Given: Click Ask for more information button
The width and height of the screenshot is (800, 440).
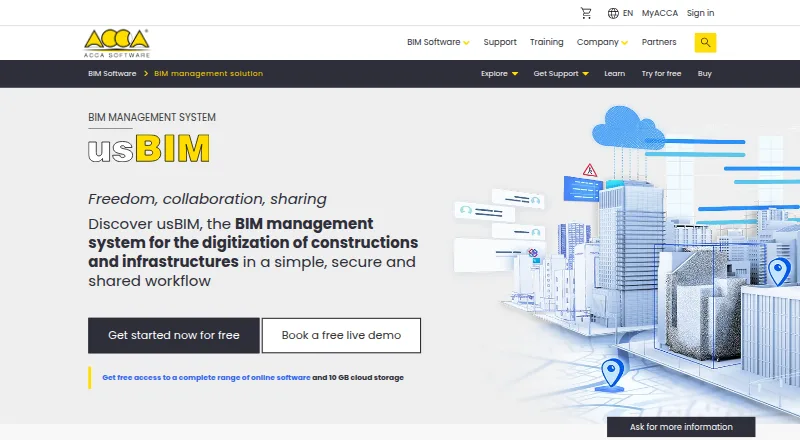Looking at the screenshot, I should coord(681,427).
